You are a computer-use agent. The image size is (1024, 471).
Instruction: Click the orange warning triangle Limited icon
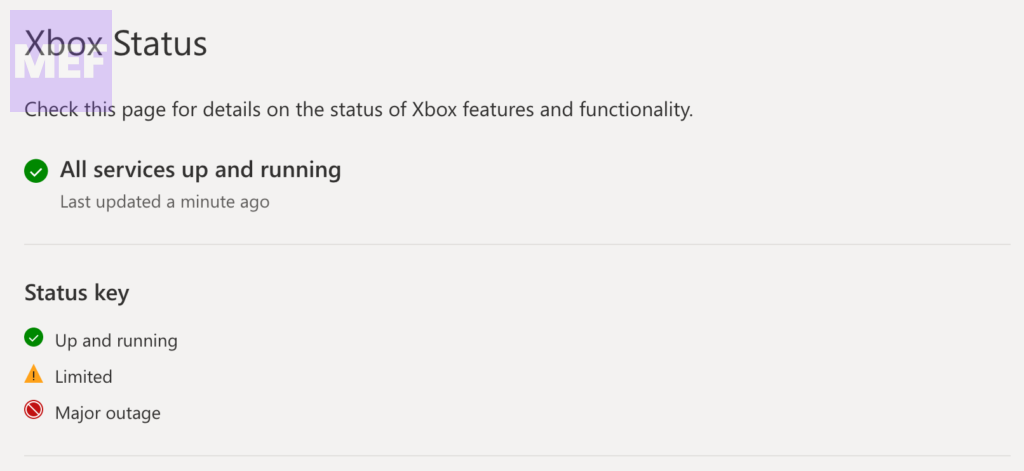click(x=34, y=375)
